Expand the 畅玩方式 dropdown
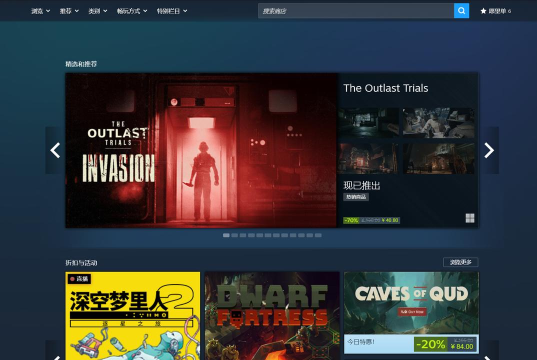 [x=132, y=11]
